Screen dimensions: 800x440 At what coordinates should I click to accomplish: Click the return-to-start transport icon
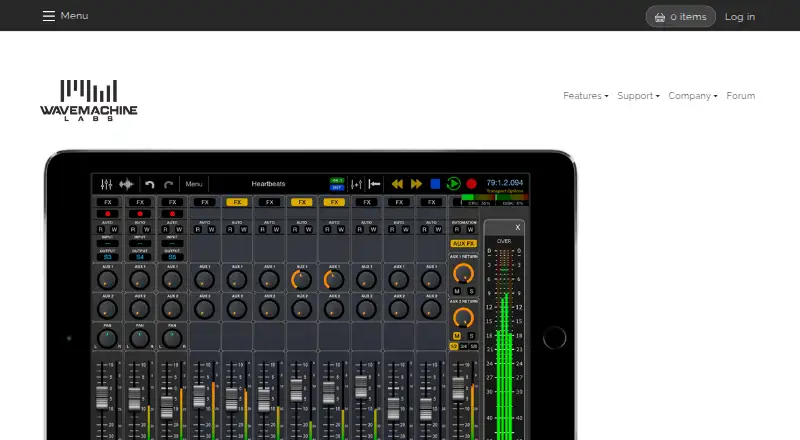coord(374,184)
